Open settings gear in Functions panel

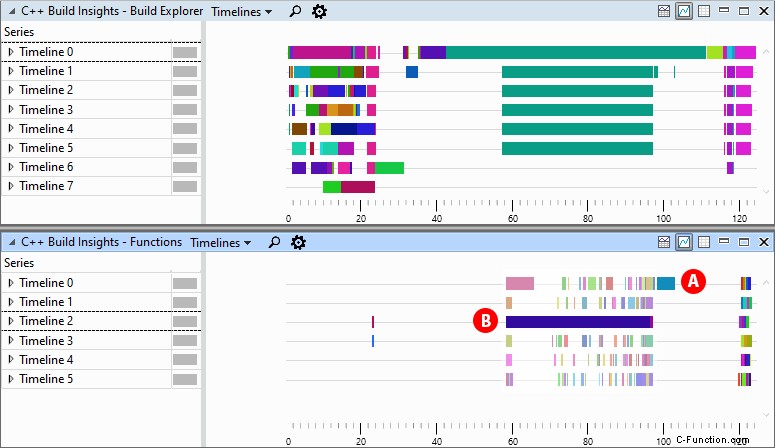(298, 242)
